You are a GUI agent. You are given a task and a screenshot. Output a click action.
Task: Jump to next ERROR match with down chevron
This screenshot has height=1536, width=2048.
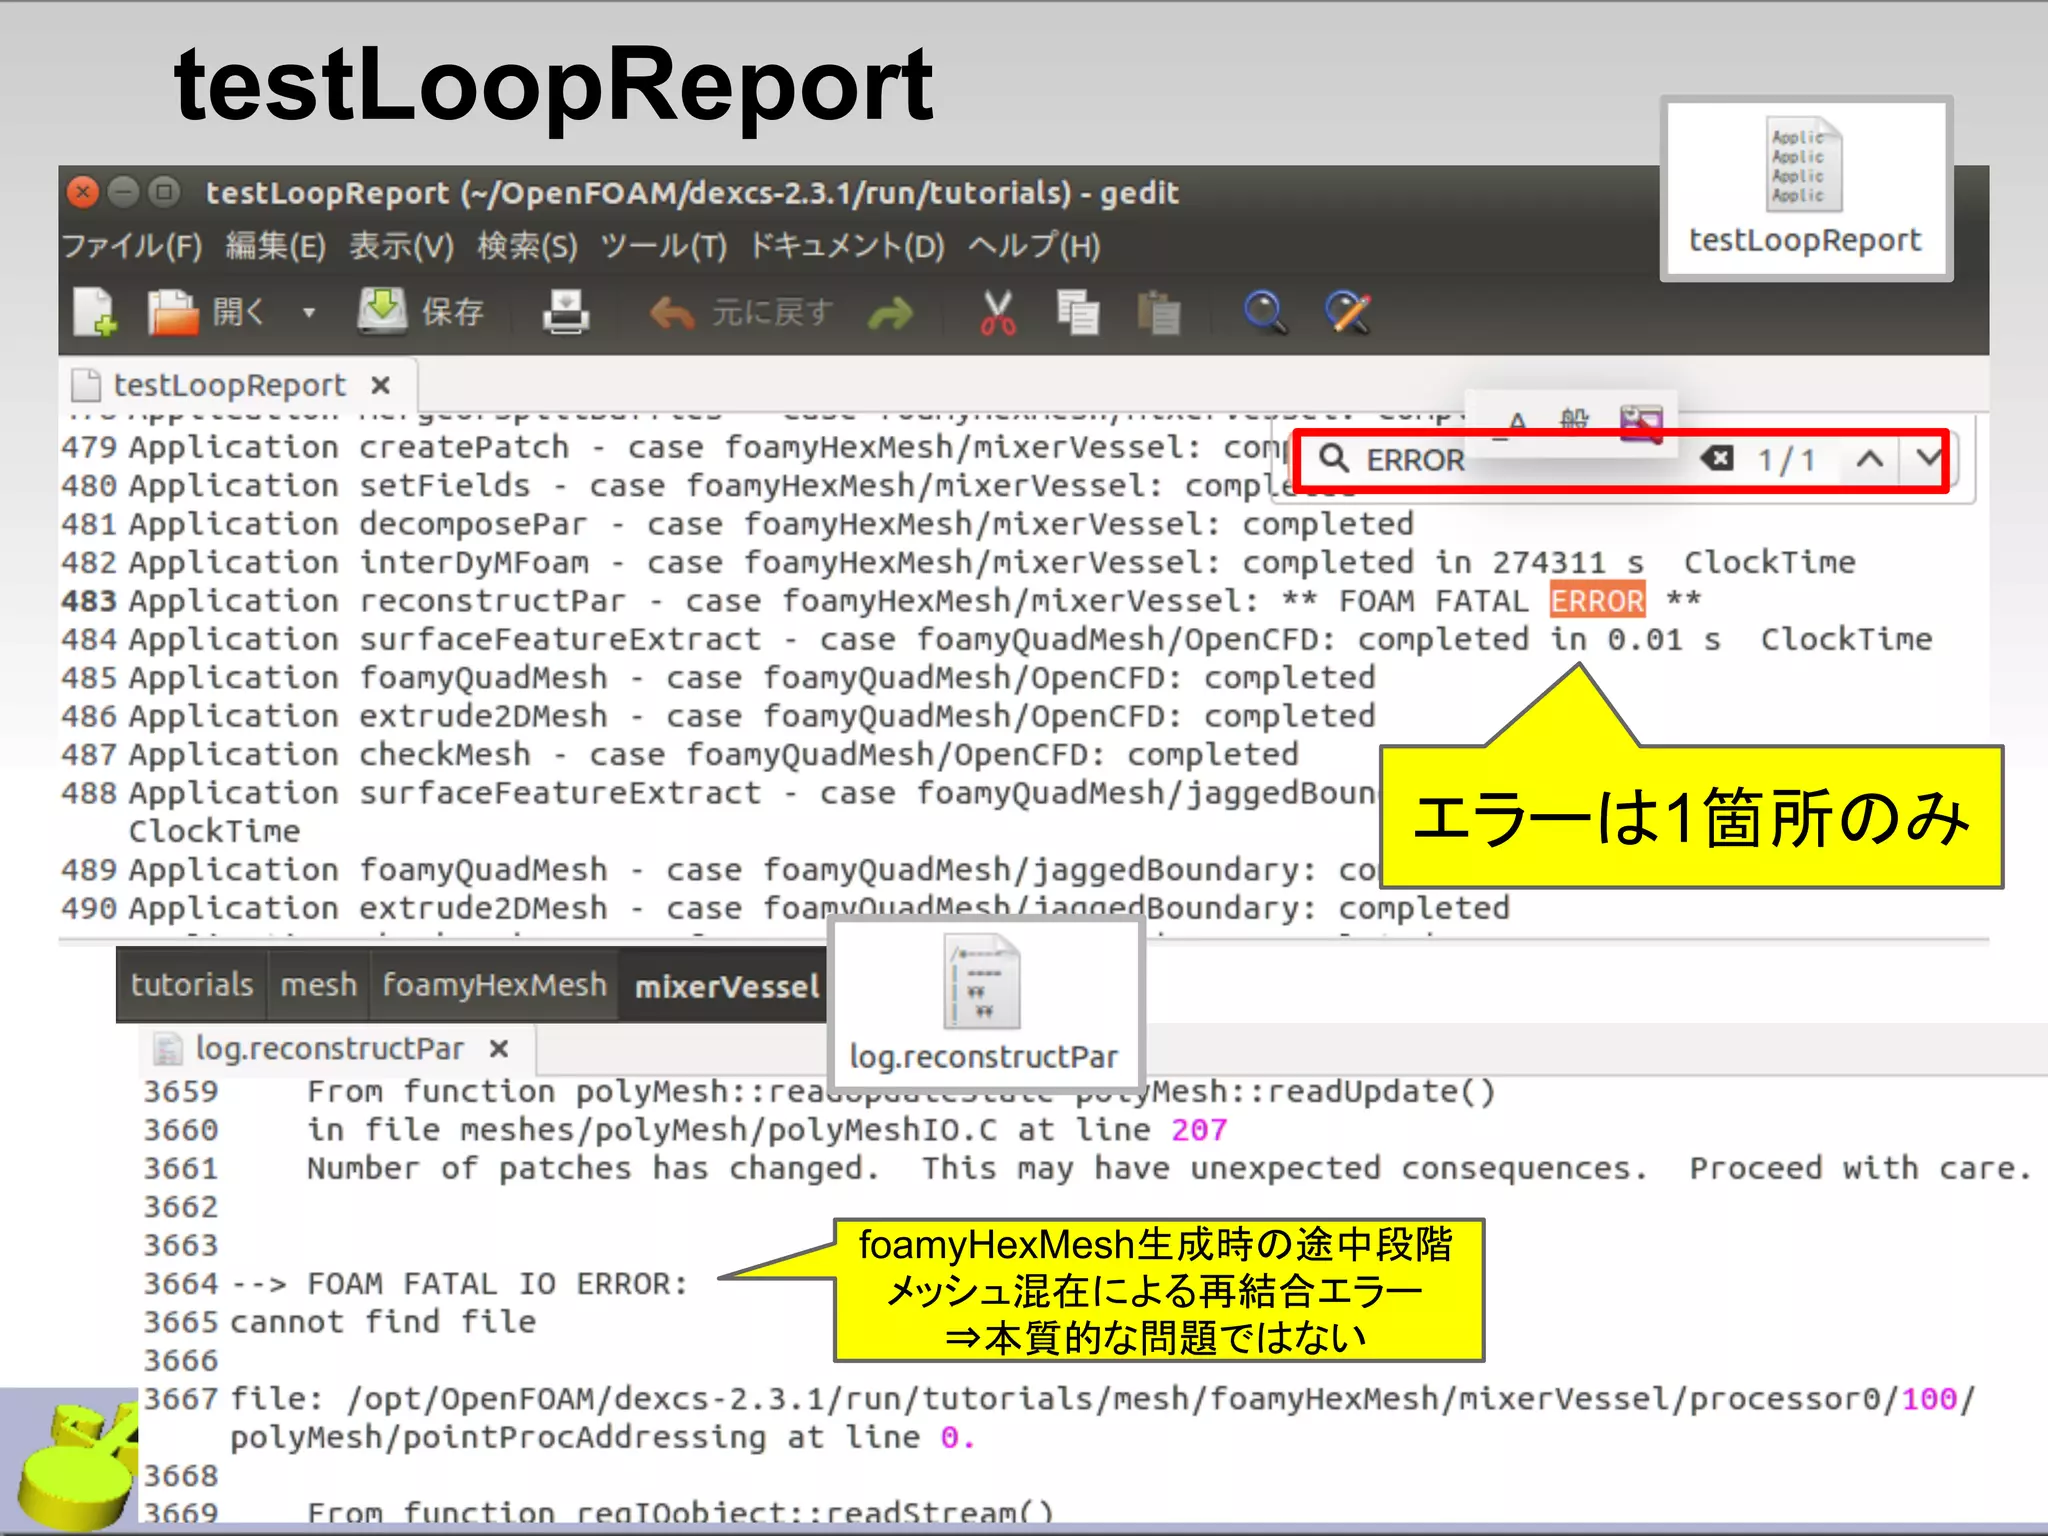(1927, 460)
